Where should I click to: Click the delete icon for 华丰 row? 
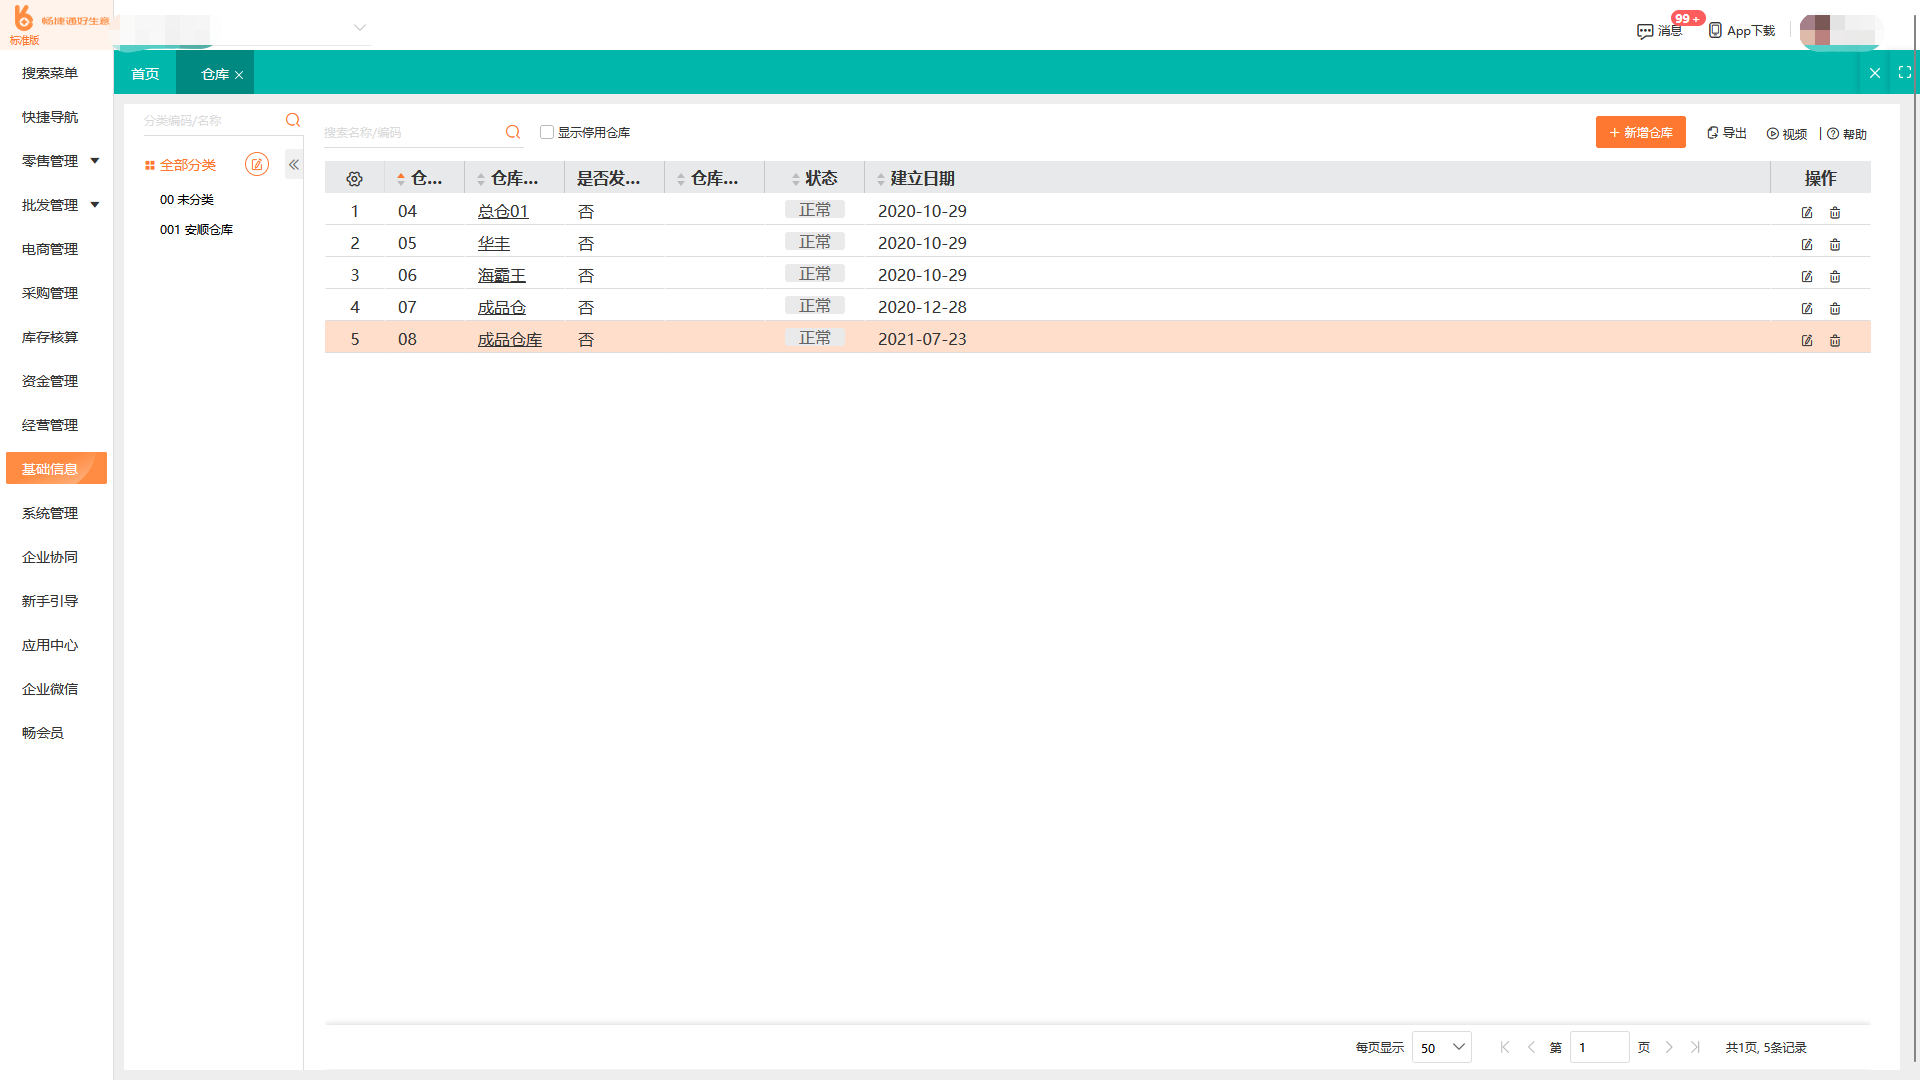[1836, 243]
